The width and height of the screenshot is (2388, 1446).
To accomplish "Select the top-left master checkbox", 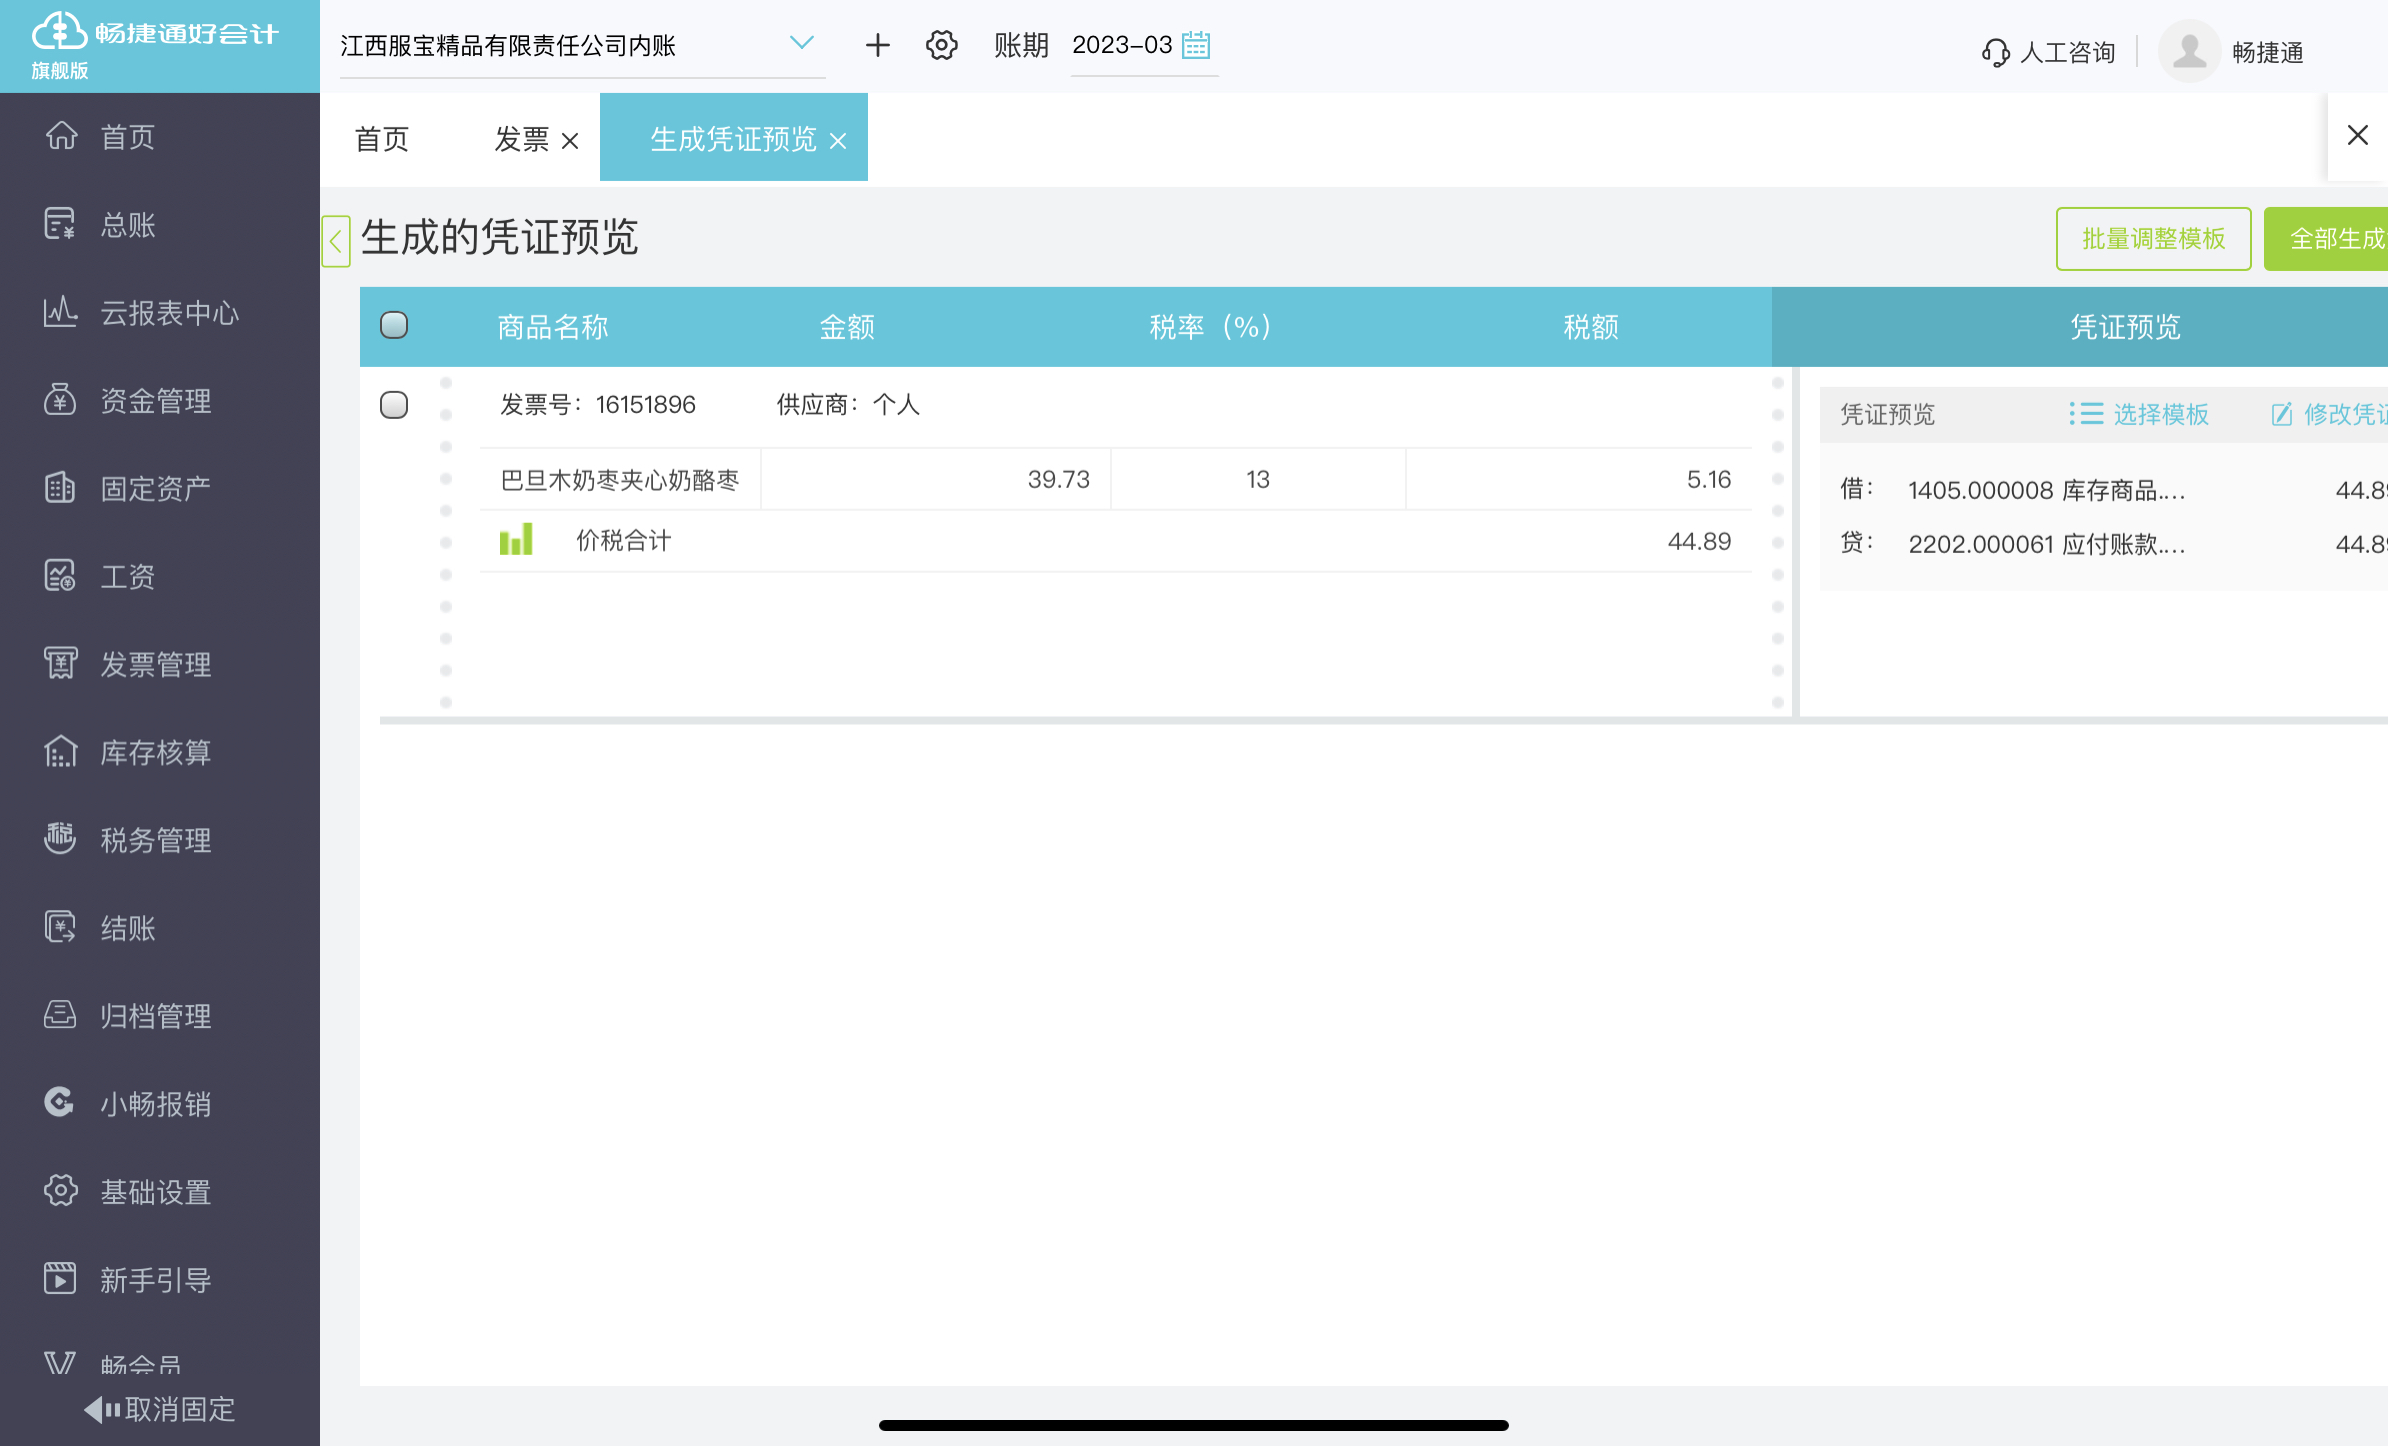I will (x=394, y=326).
